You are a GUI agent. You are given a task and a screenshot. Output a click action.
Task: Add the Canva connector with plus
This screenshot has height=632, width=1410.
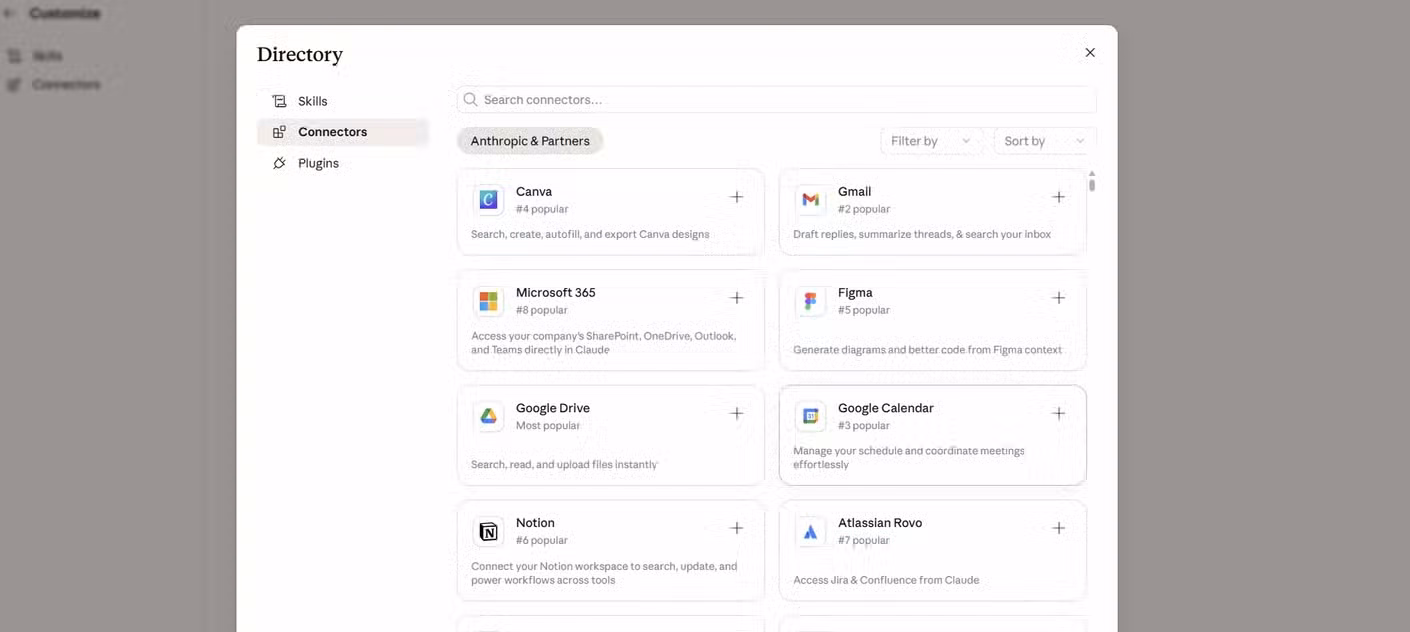click(x=737, y=197)
